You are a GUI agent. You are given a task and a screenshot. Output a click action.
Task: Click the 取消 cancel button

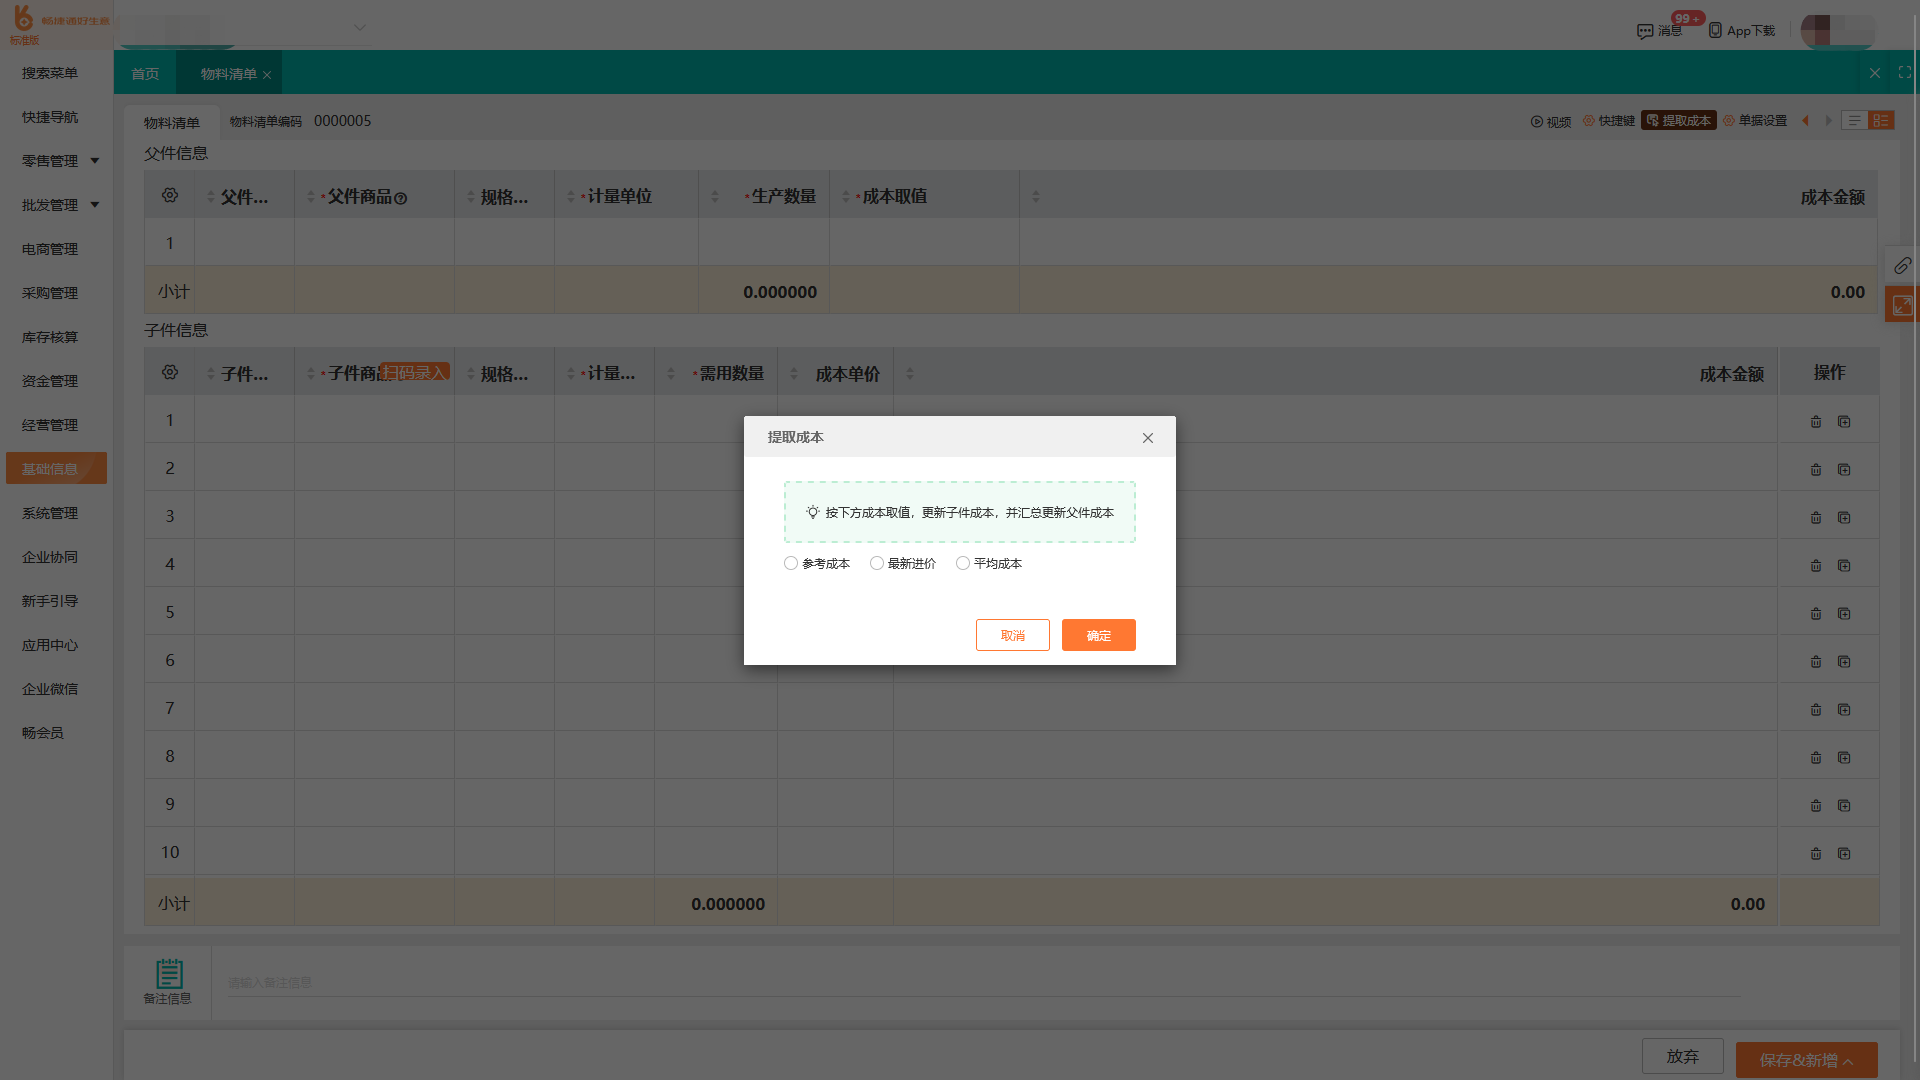pyautogui.click(x=1013, y=634)
